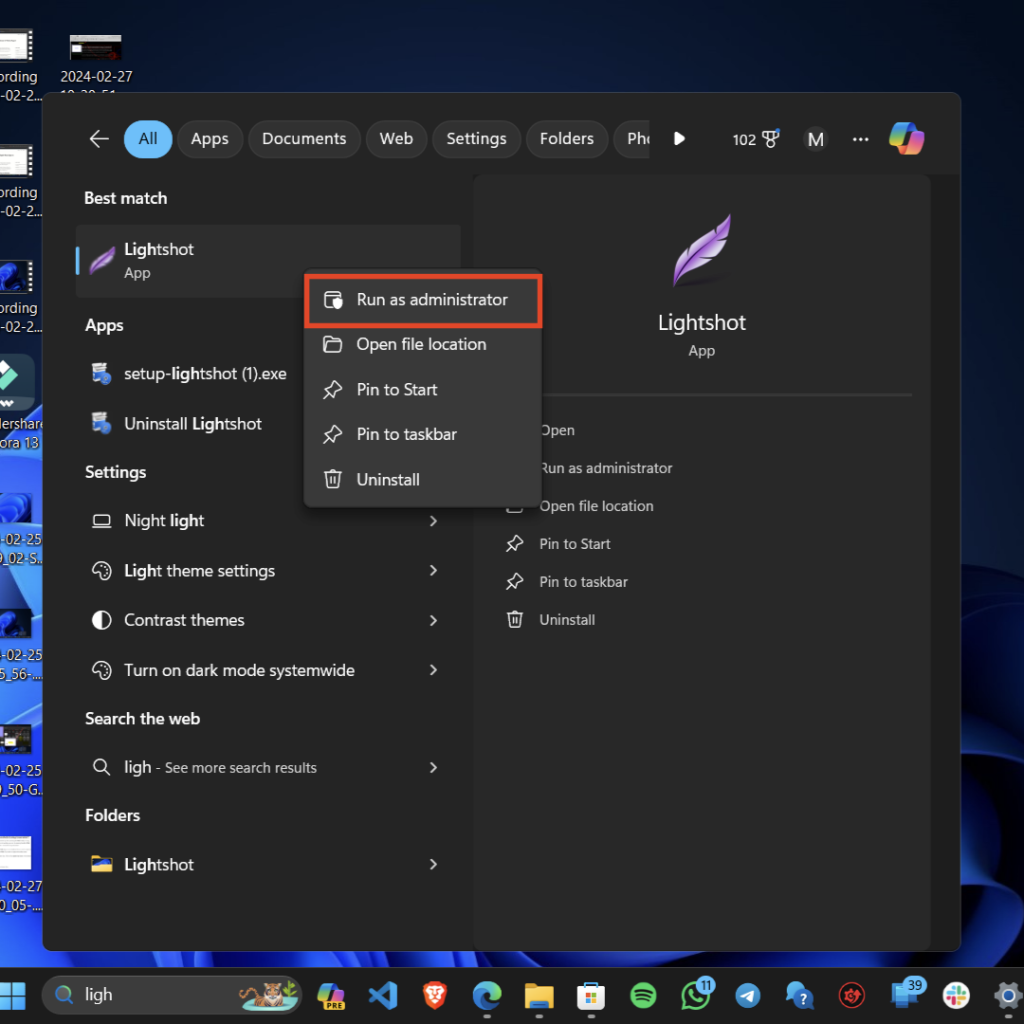
Task: Open Microsoft Edge from taskbar
Action: 487,995
